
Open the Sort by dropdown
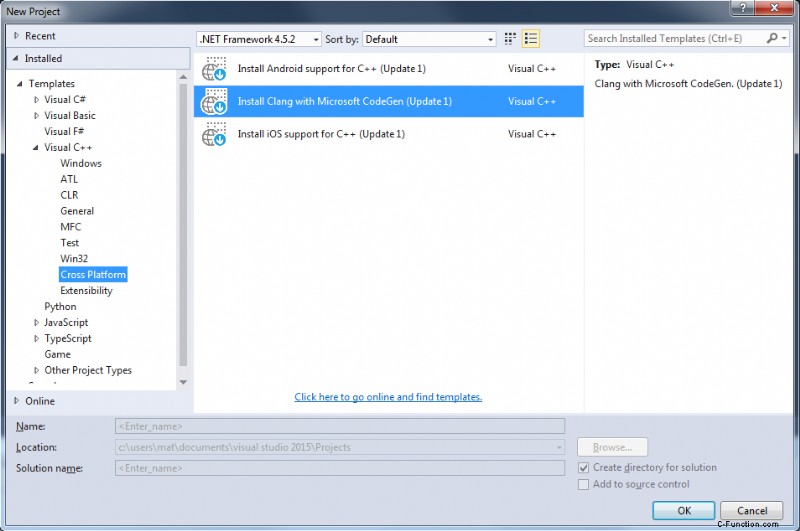pos(428,39)
